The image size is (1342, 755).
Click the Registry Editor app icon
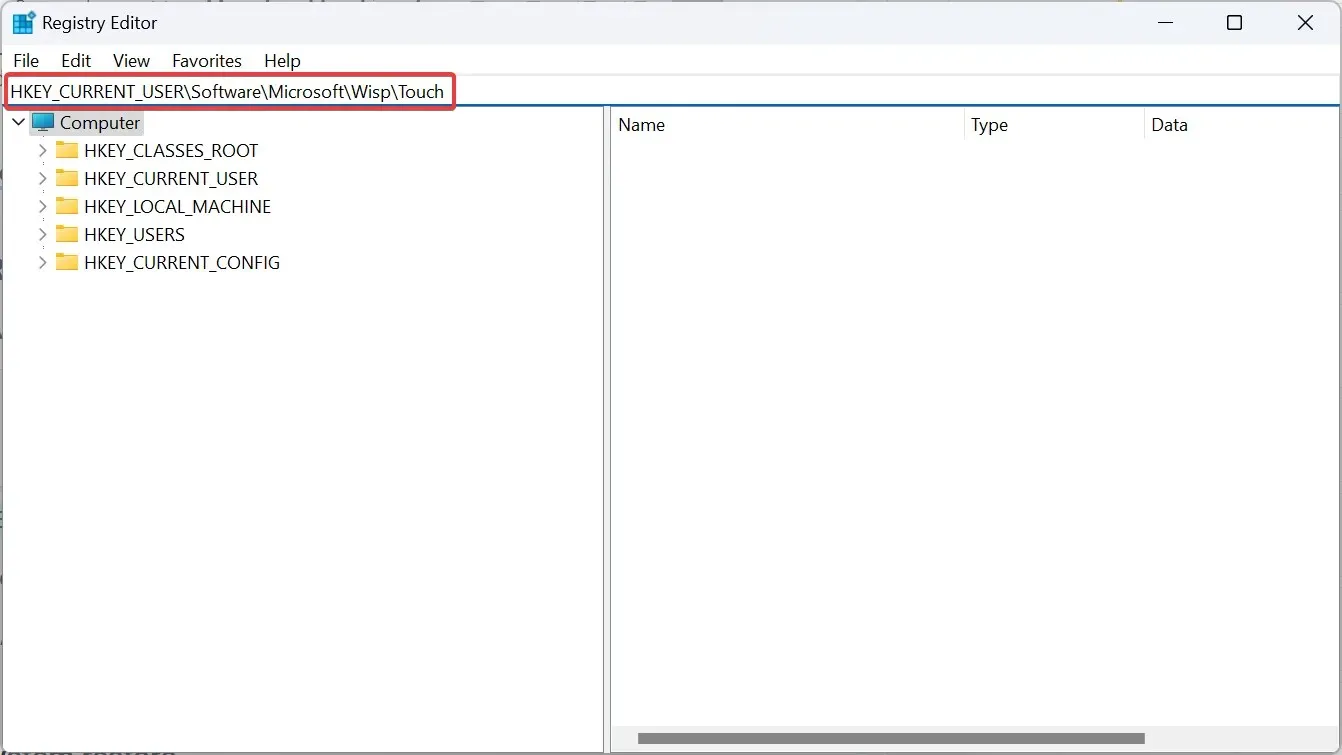[x=23, y=23]
